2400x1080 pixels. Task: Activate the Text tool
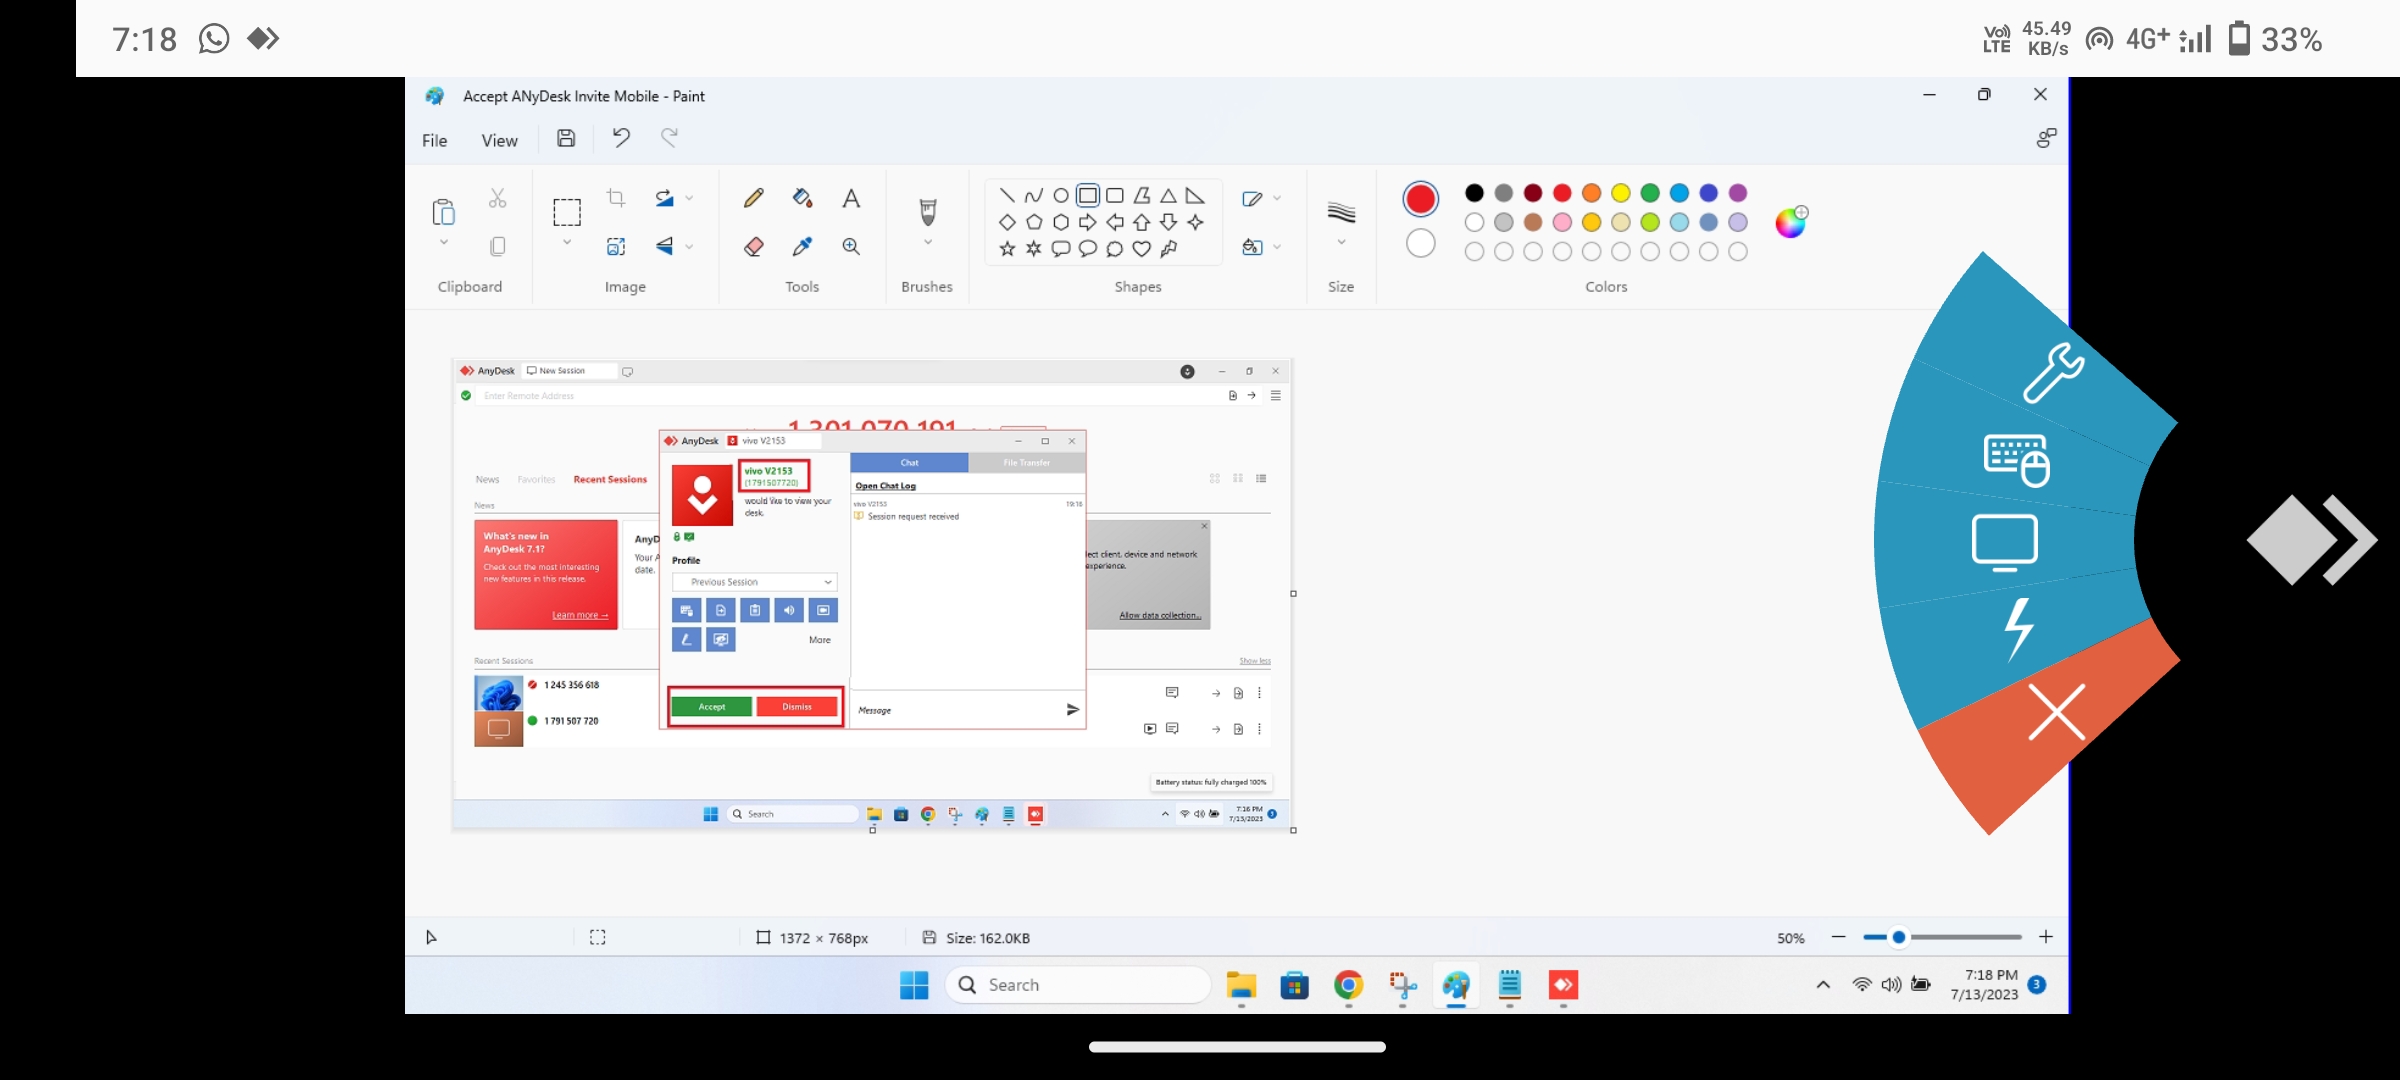851,198
